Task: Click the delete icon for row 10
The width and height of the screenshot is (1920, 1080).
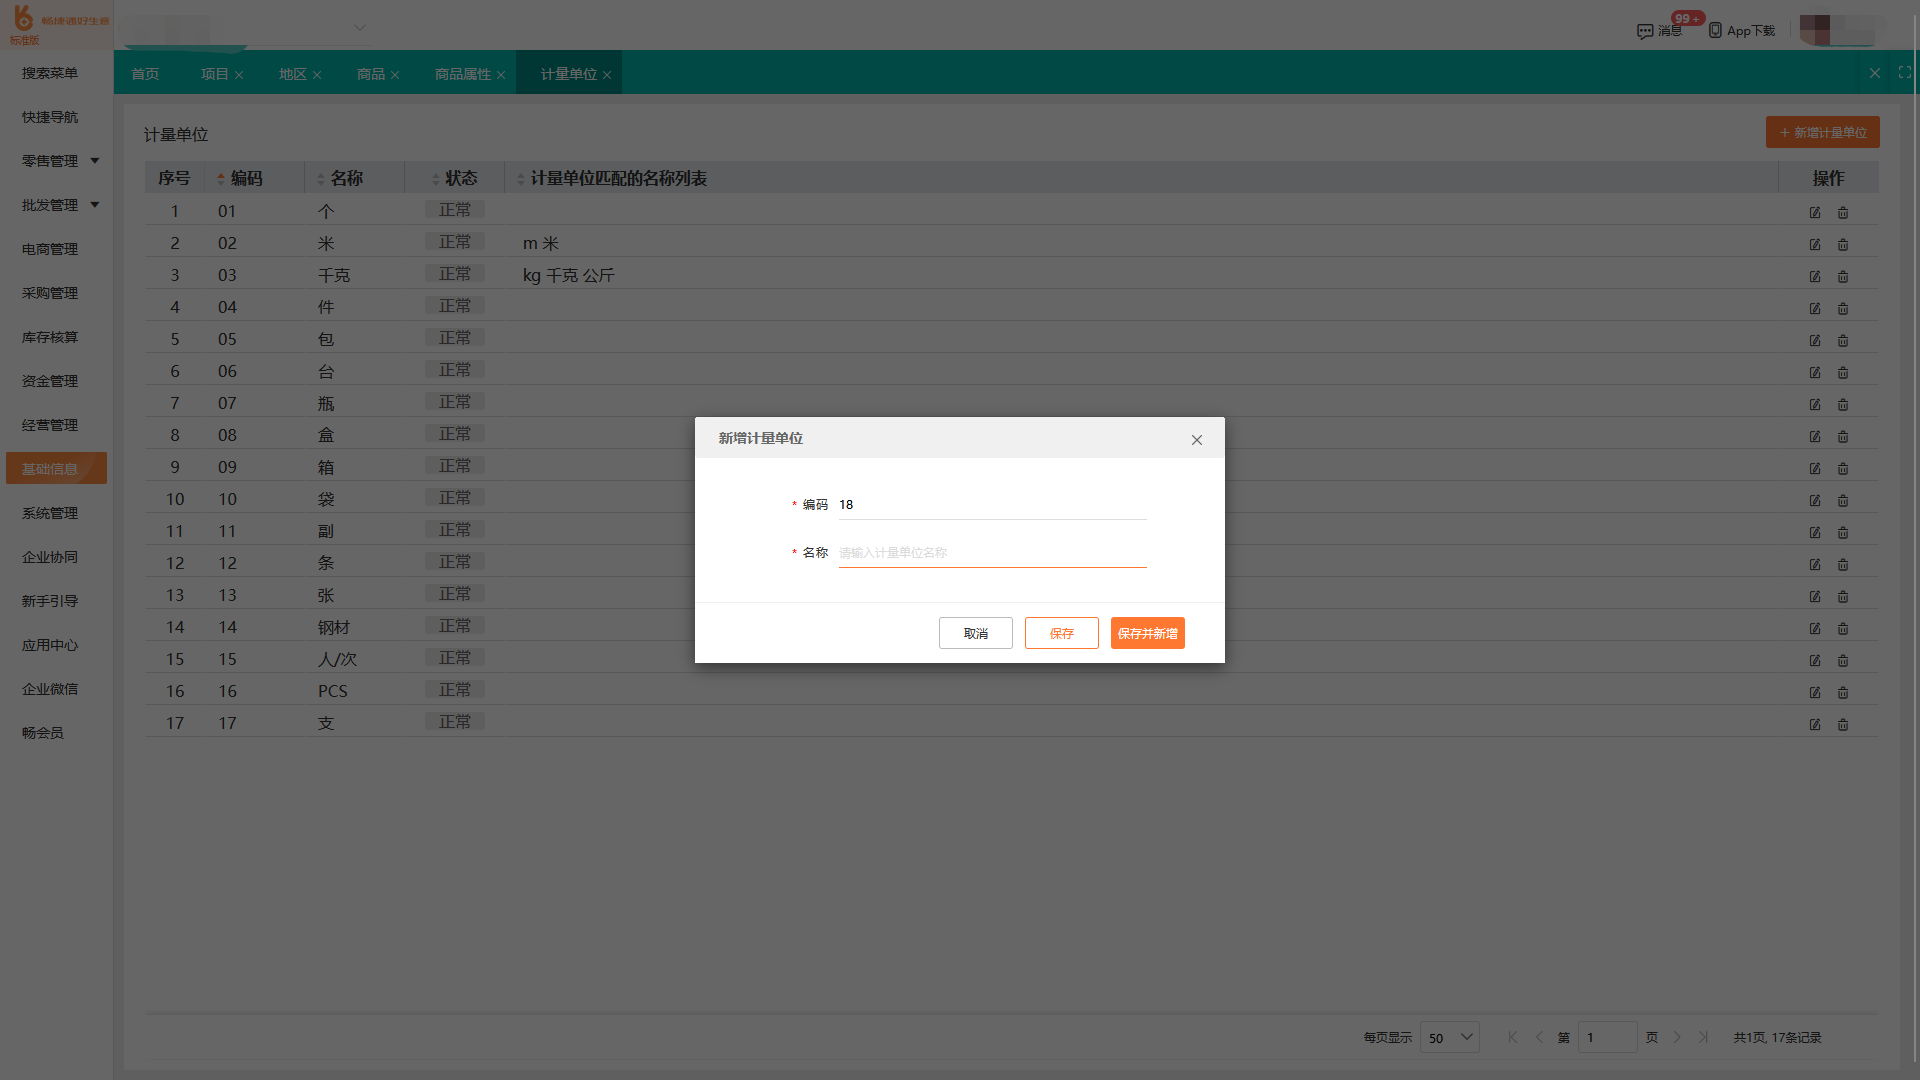Action: (x=1844, y=500)
